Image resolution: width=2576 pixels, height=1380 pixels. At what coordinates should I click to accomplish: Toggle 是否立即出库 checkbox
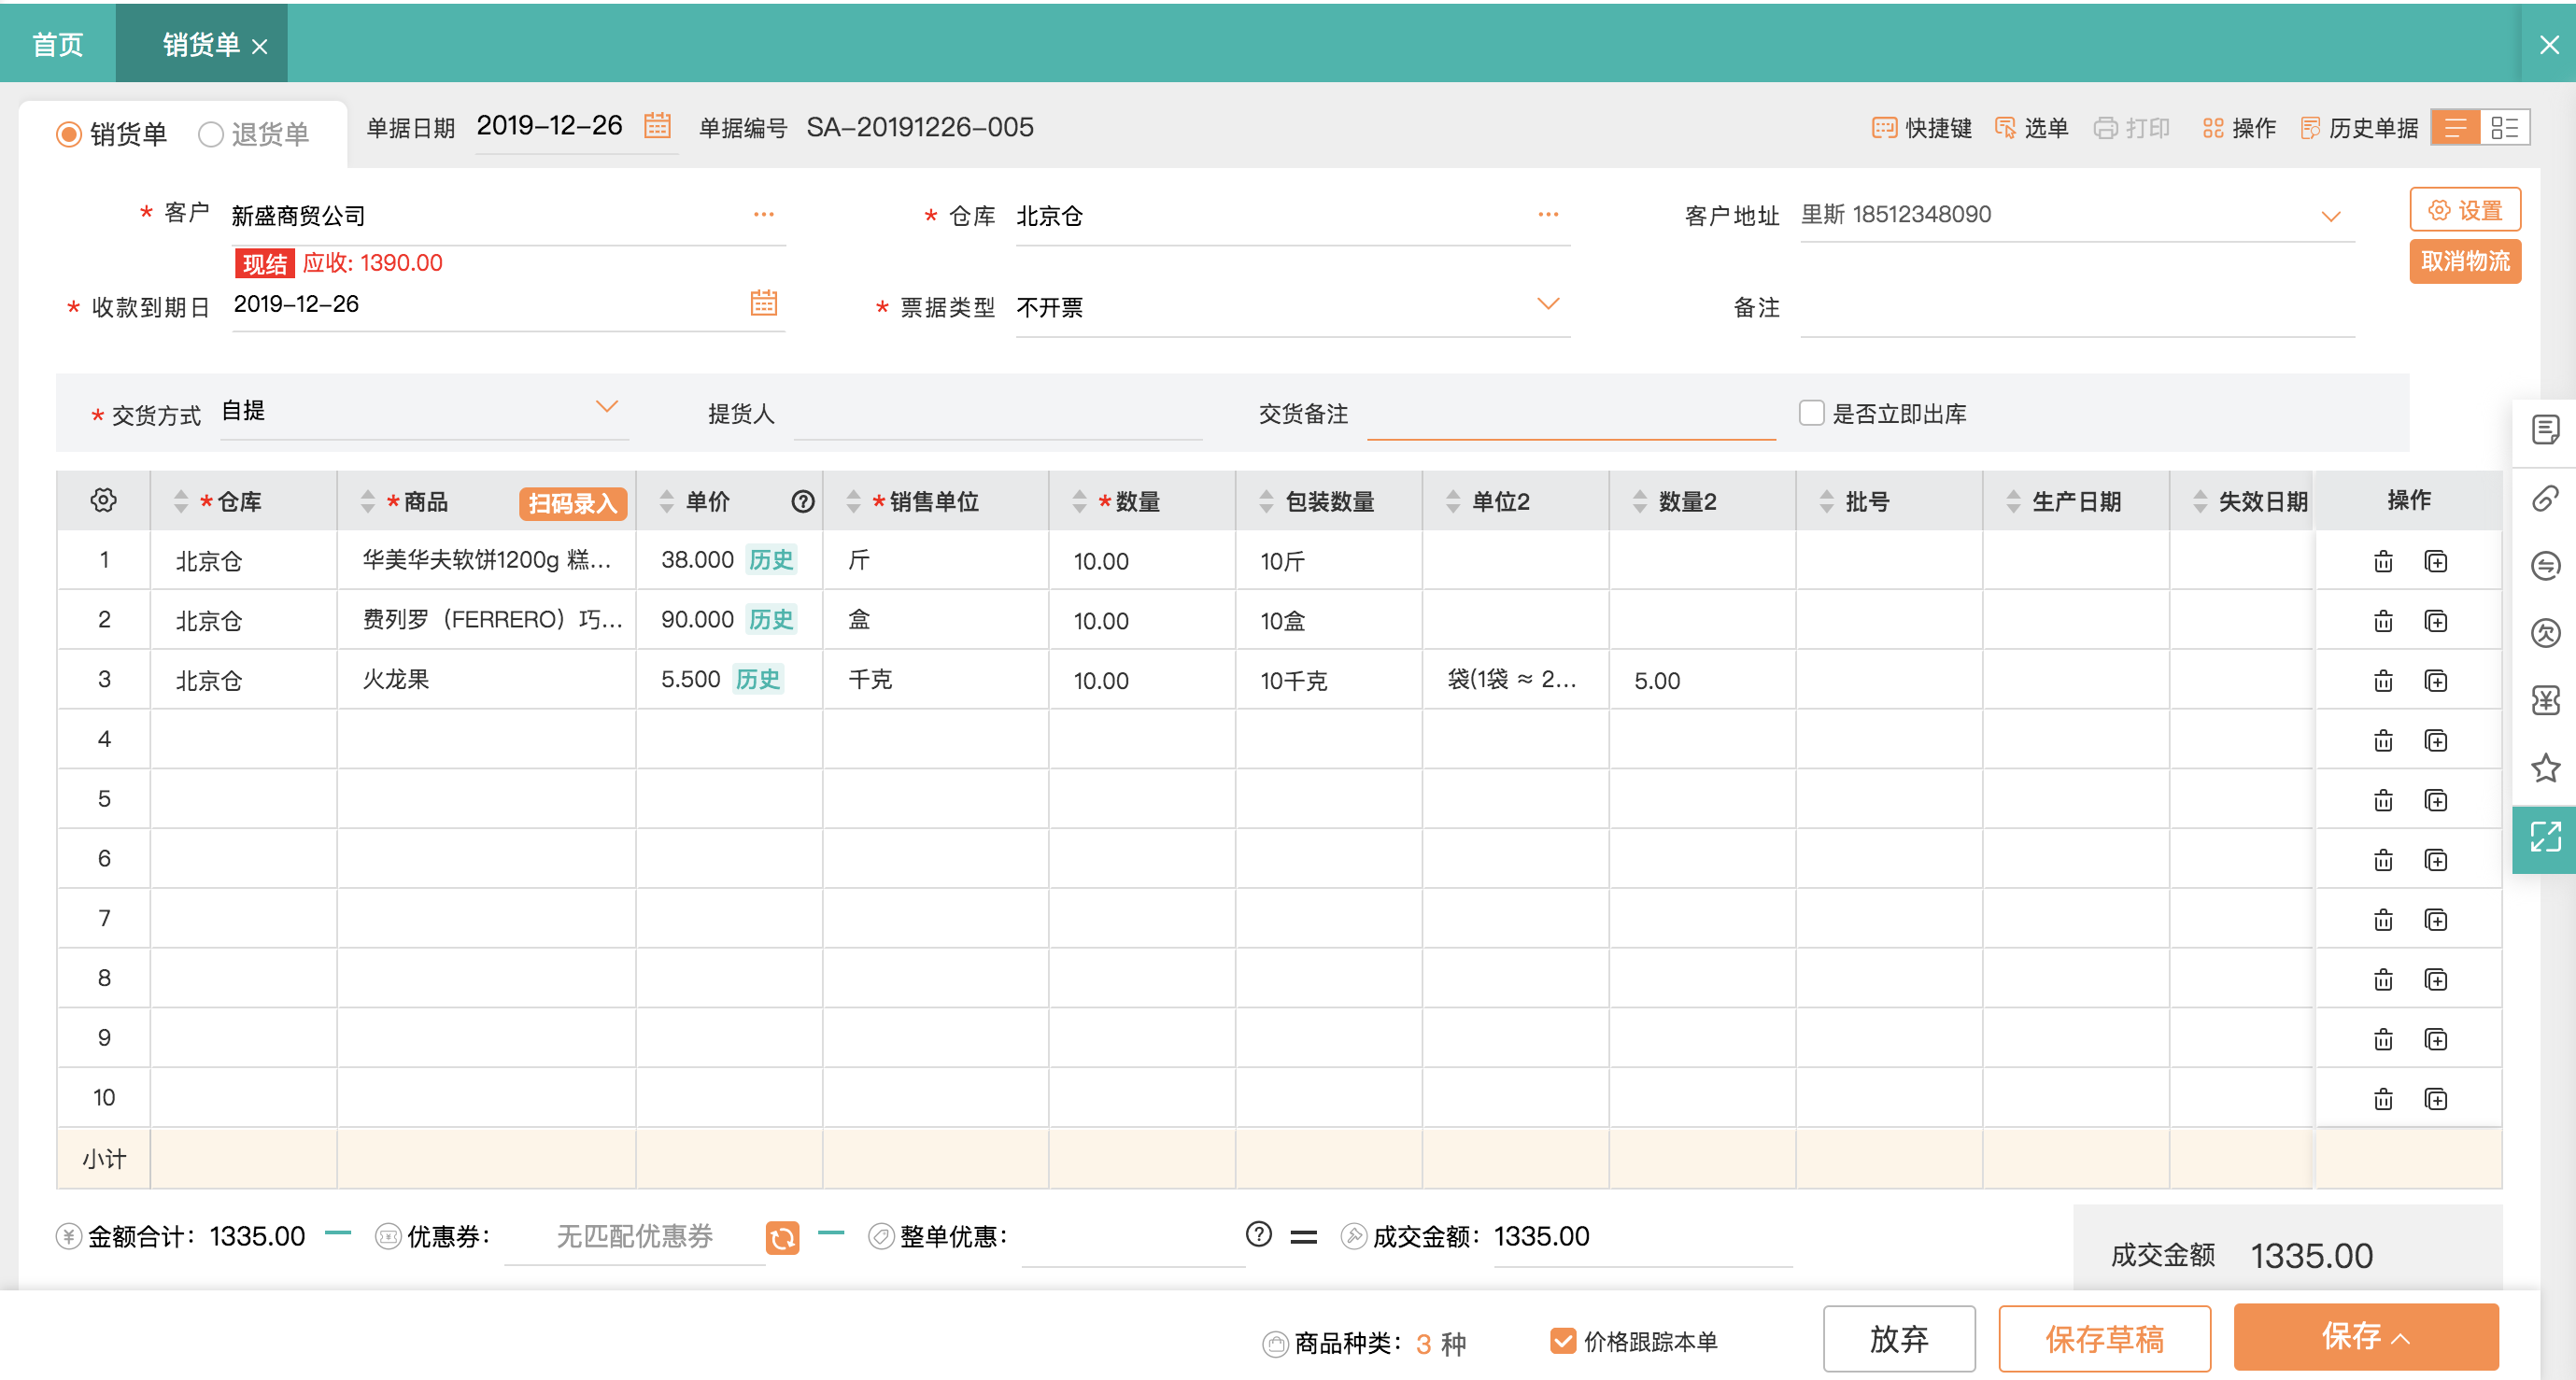coord(1809,413)
